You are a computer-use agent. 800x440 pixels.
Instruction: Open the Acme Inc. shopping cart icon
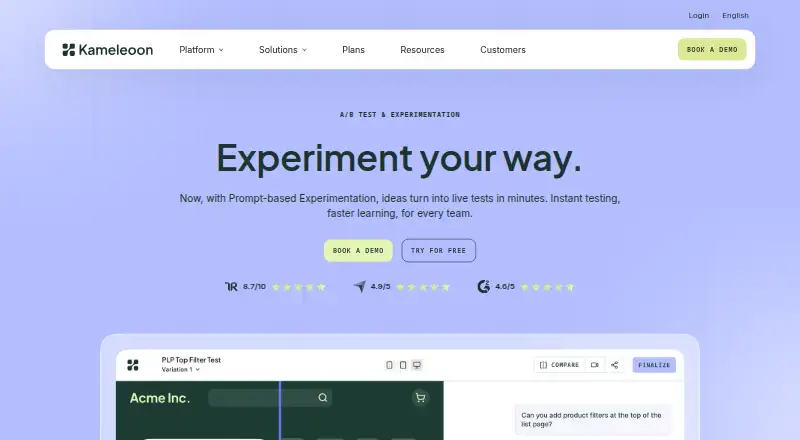pos(420,398)
